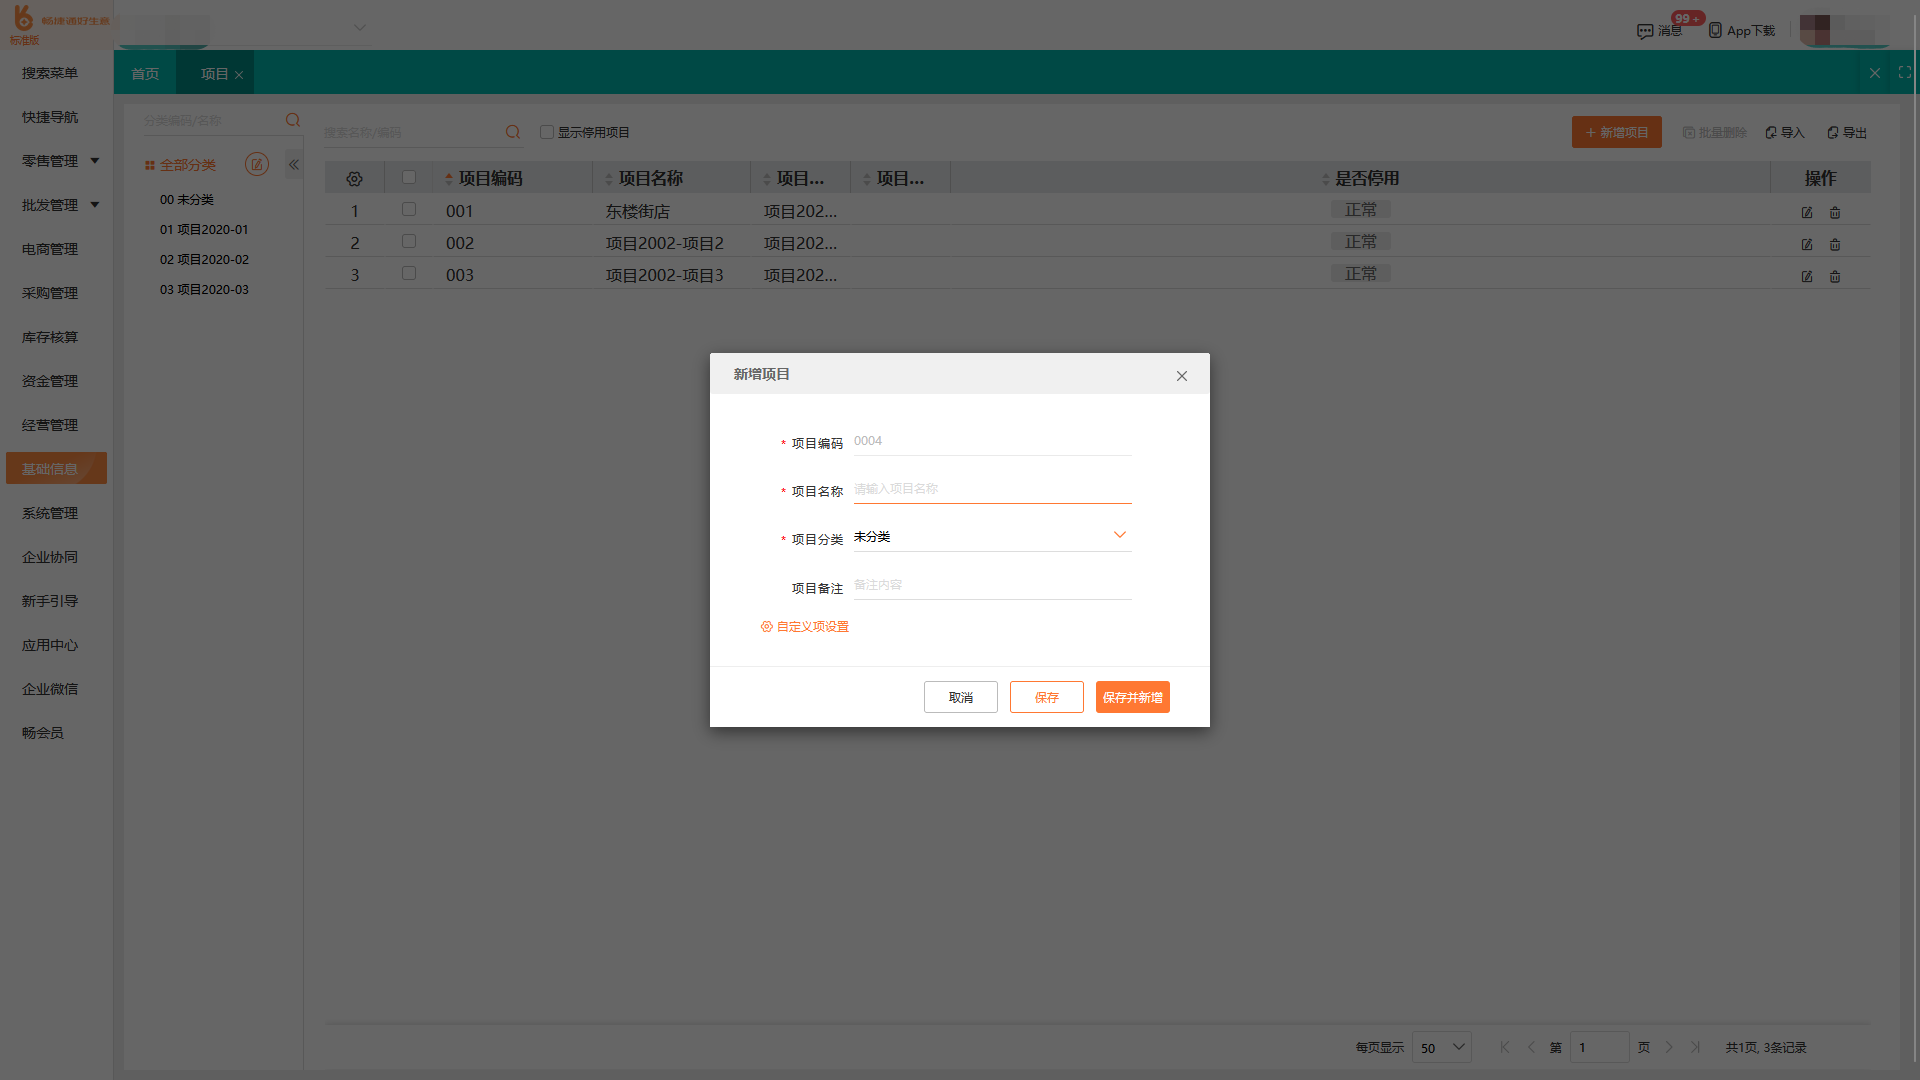Expand 02 项目2020-02 category in sidebar

(203, 258)
